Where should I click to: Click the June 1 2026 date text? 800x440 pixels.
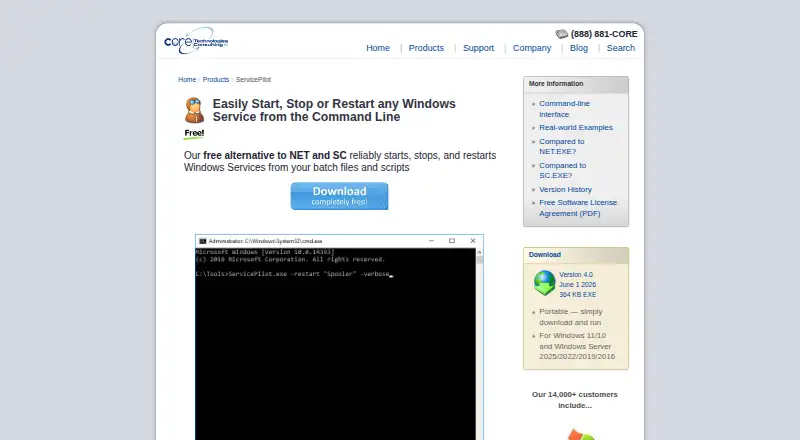[x=578, y=285]
